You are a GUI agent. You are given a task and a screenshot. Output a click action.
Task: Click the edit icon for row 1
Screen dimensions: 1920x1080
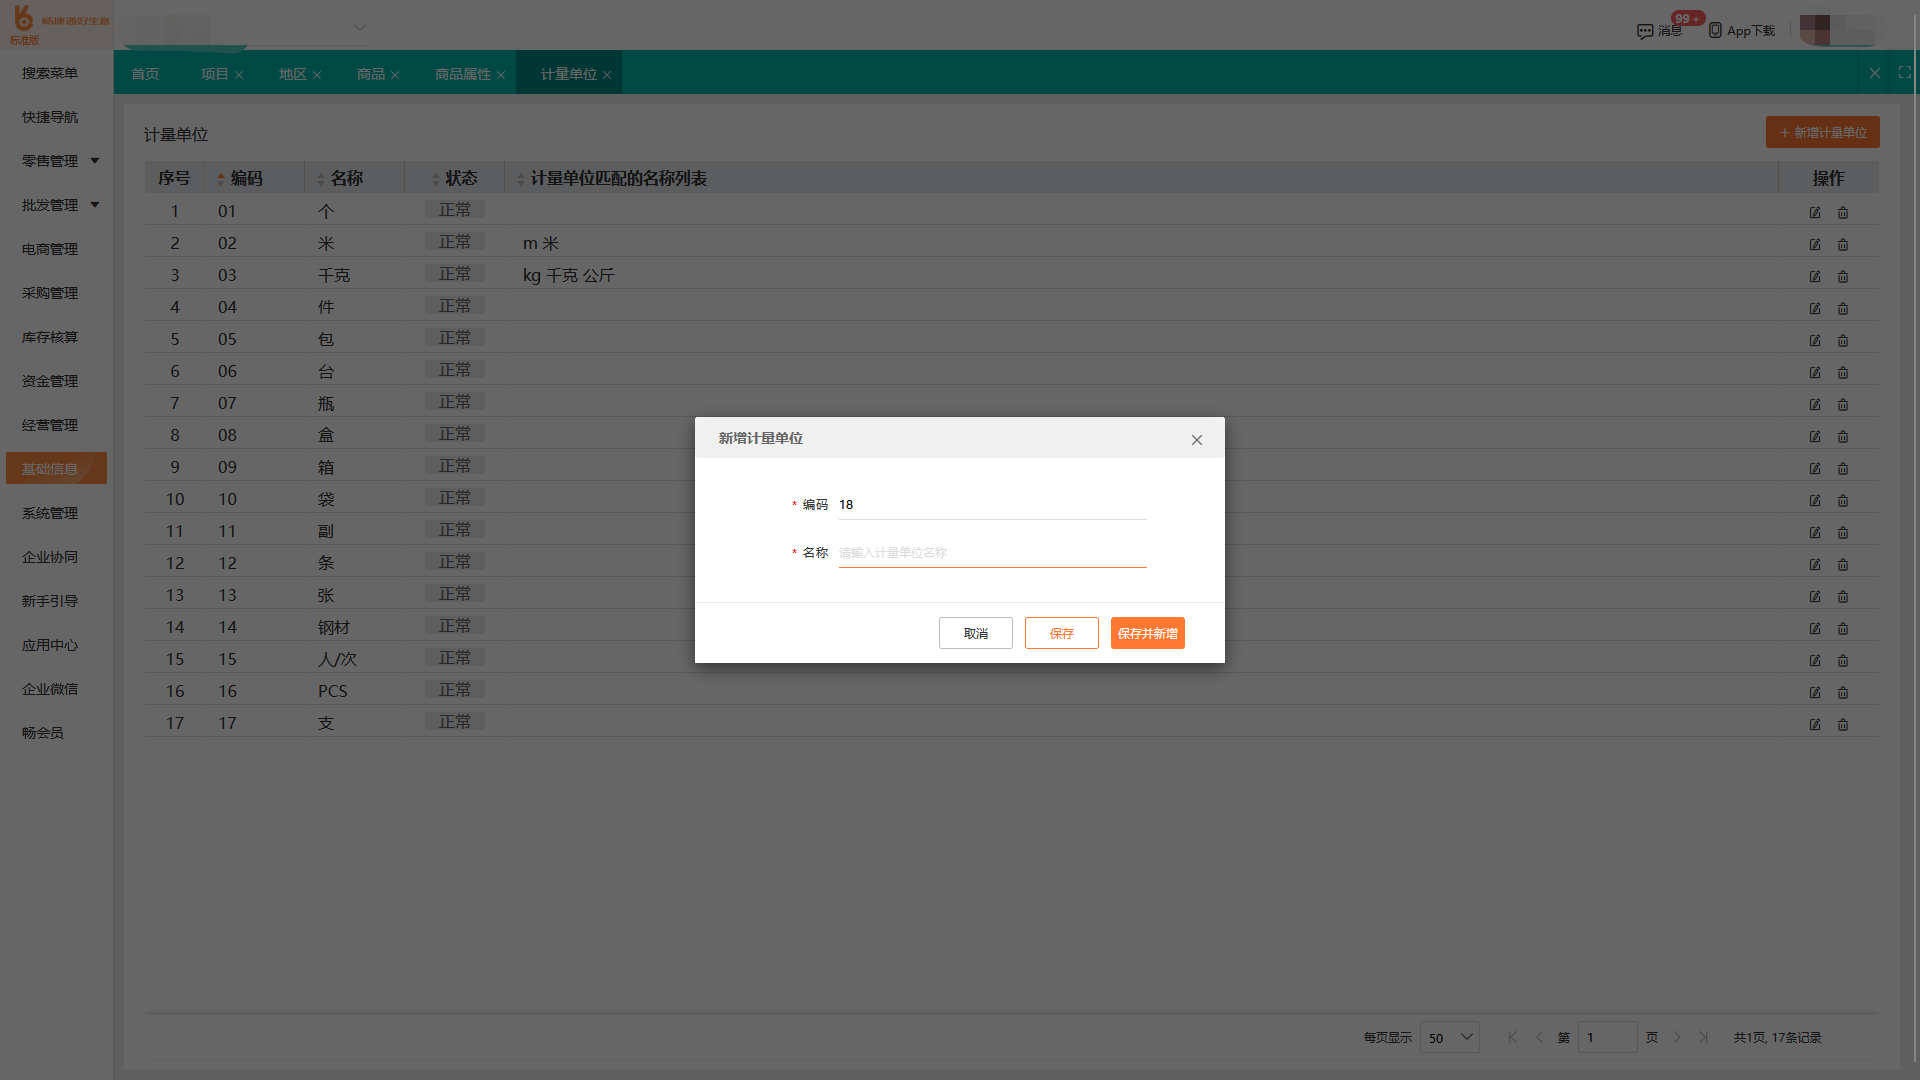coord(1815,210)
